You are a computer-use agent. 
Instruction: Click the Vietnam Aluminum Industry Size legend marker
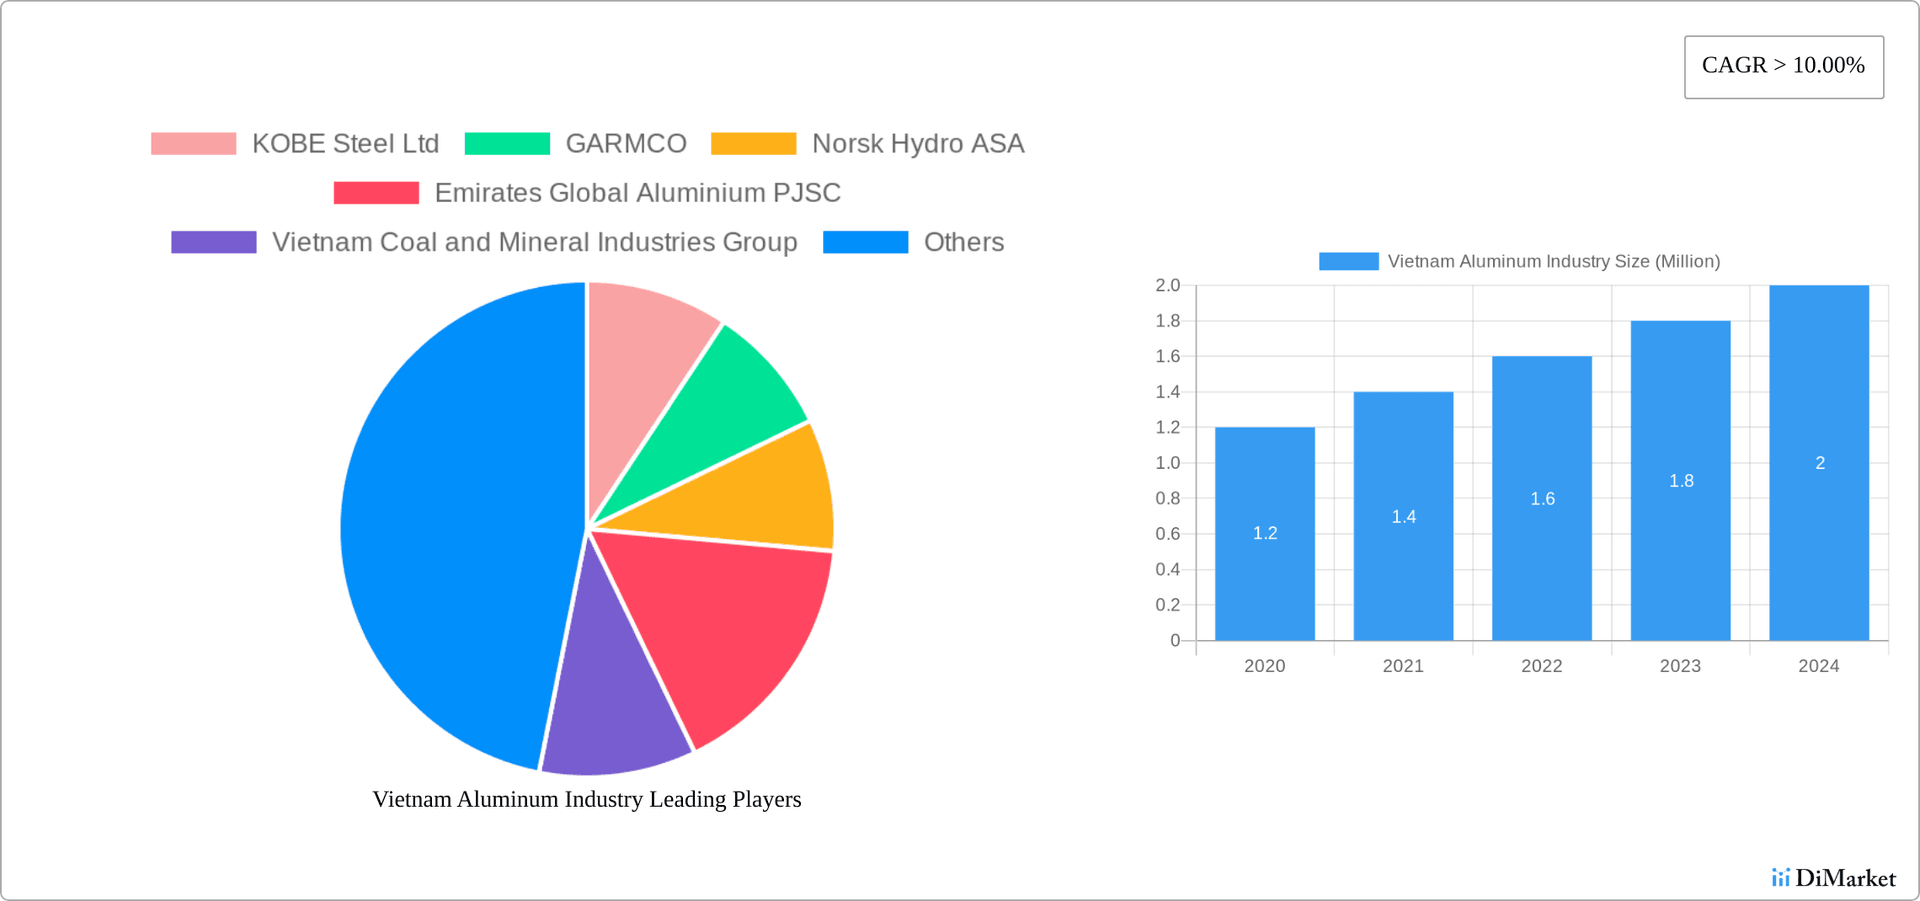click(x=1347, y=261)
